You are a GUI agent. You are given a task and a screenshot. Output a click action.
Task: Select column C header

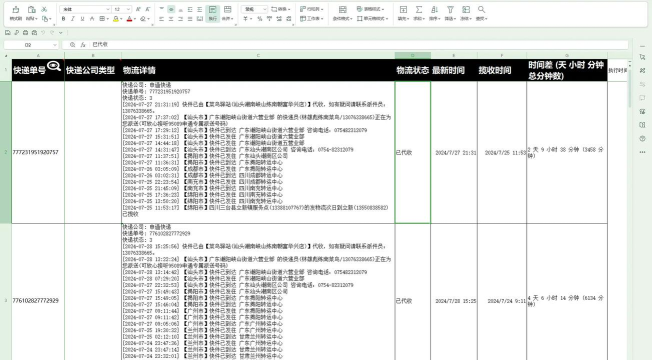[258, 55]
